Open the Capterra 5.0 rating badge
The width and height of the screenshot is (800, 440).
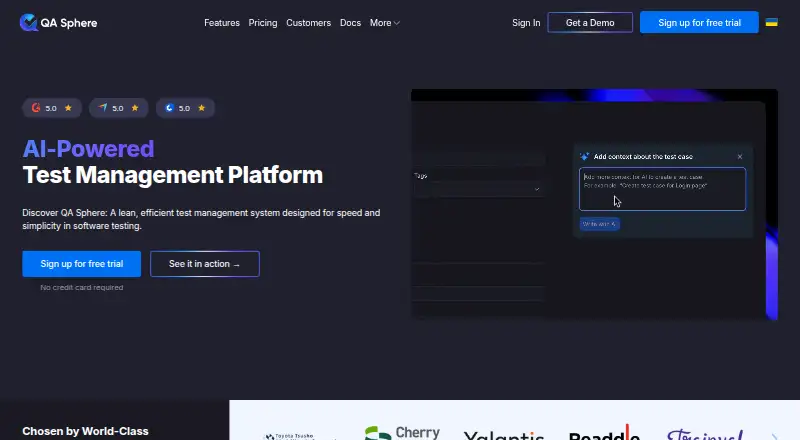(118, 108)
